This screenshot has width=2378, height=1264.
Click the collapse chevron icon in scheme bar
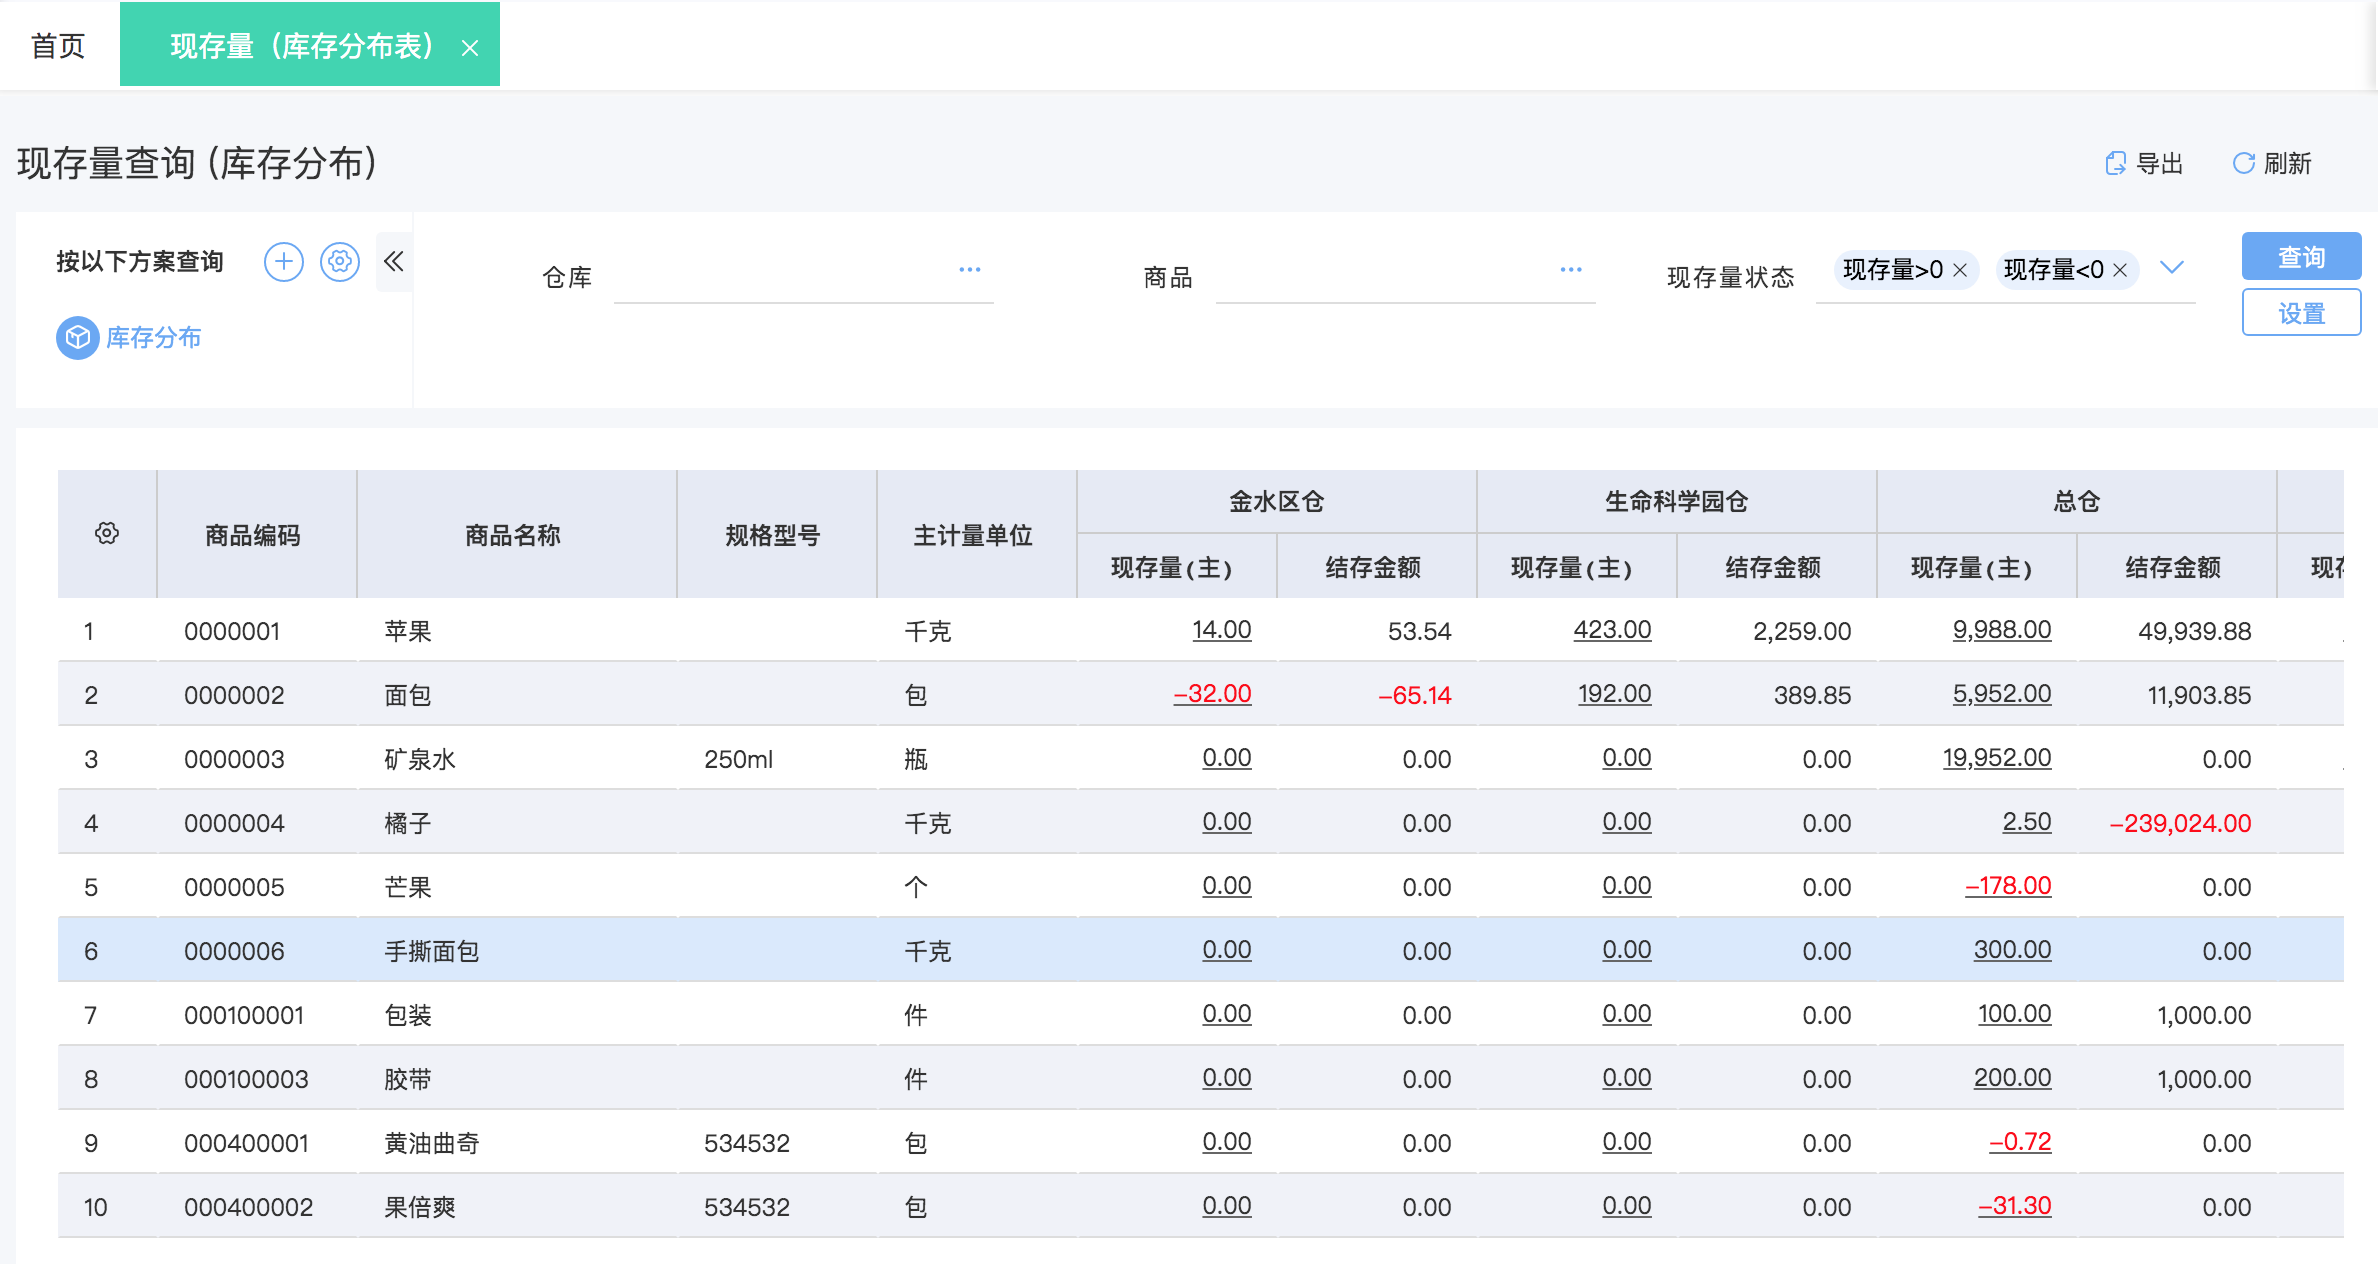[x=393, y=263]
